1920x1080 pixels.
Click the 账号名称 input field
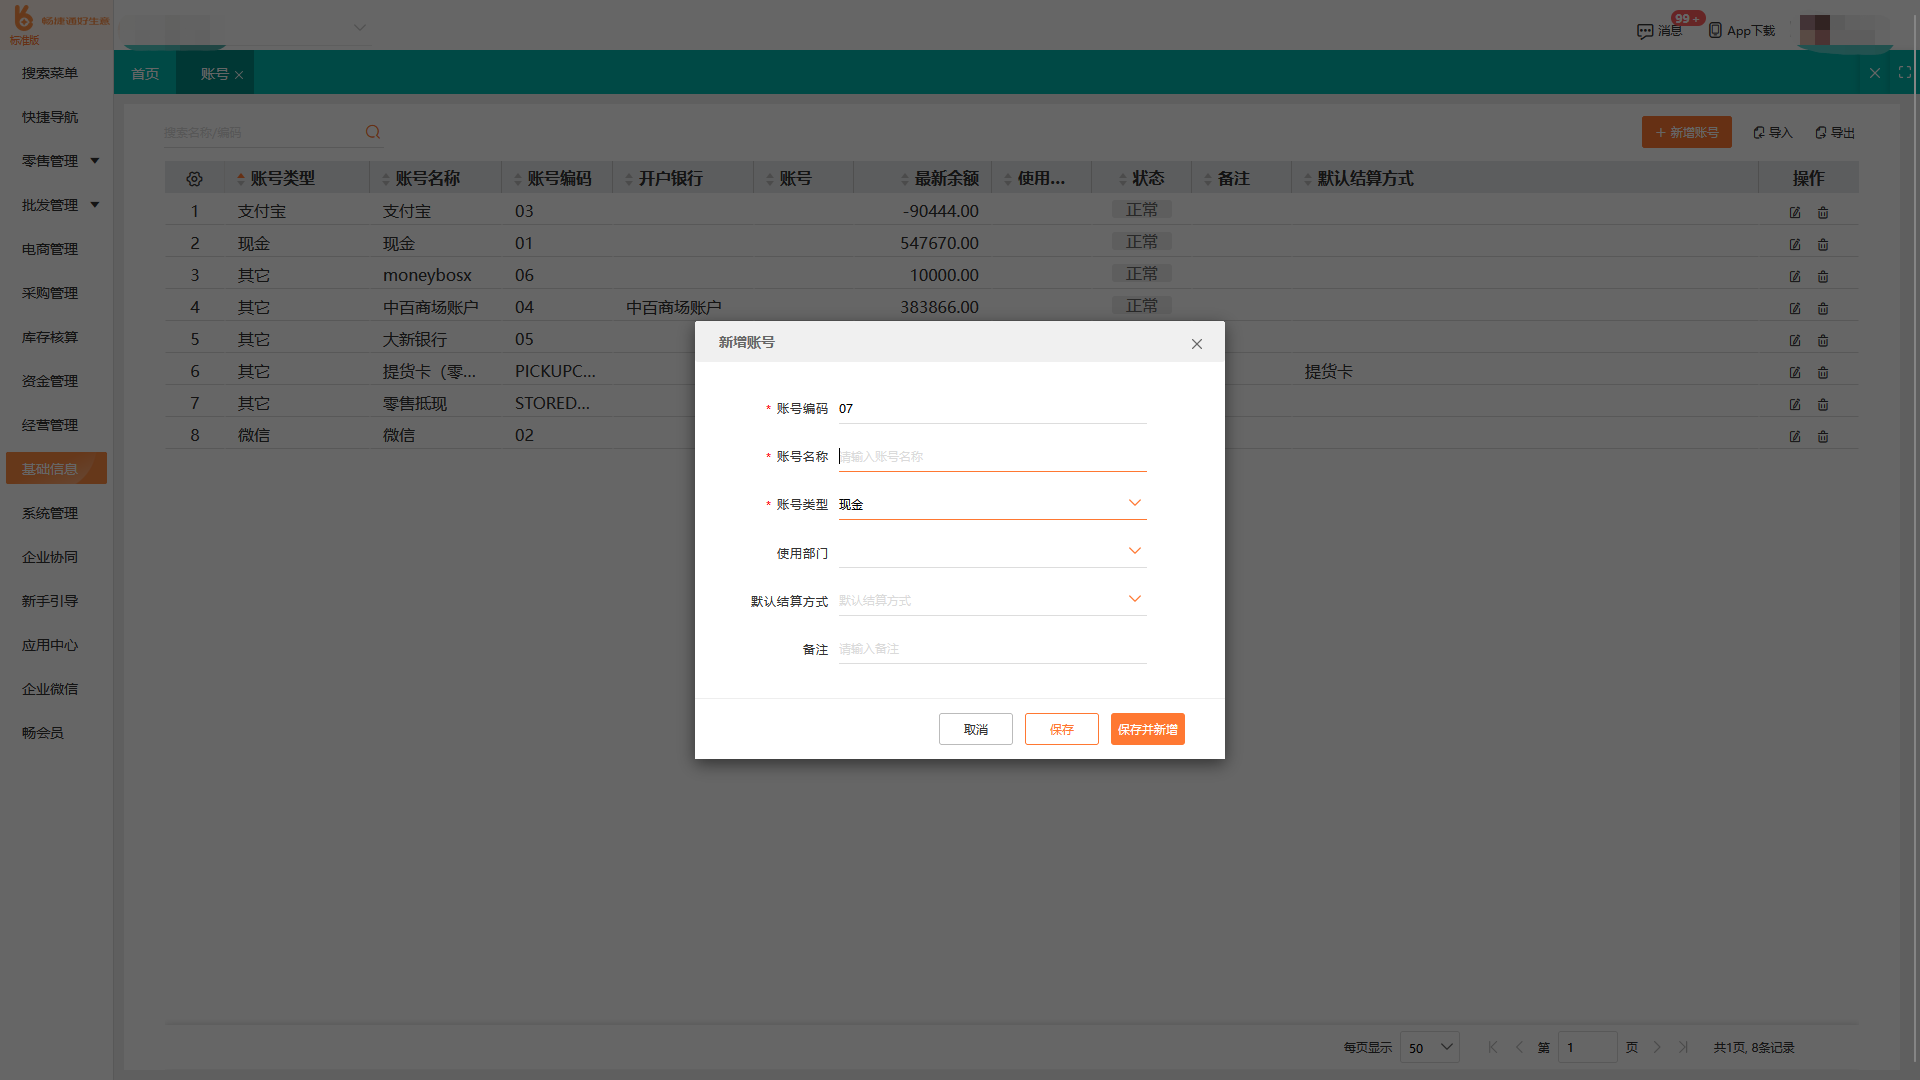[990, 456]
